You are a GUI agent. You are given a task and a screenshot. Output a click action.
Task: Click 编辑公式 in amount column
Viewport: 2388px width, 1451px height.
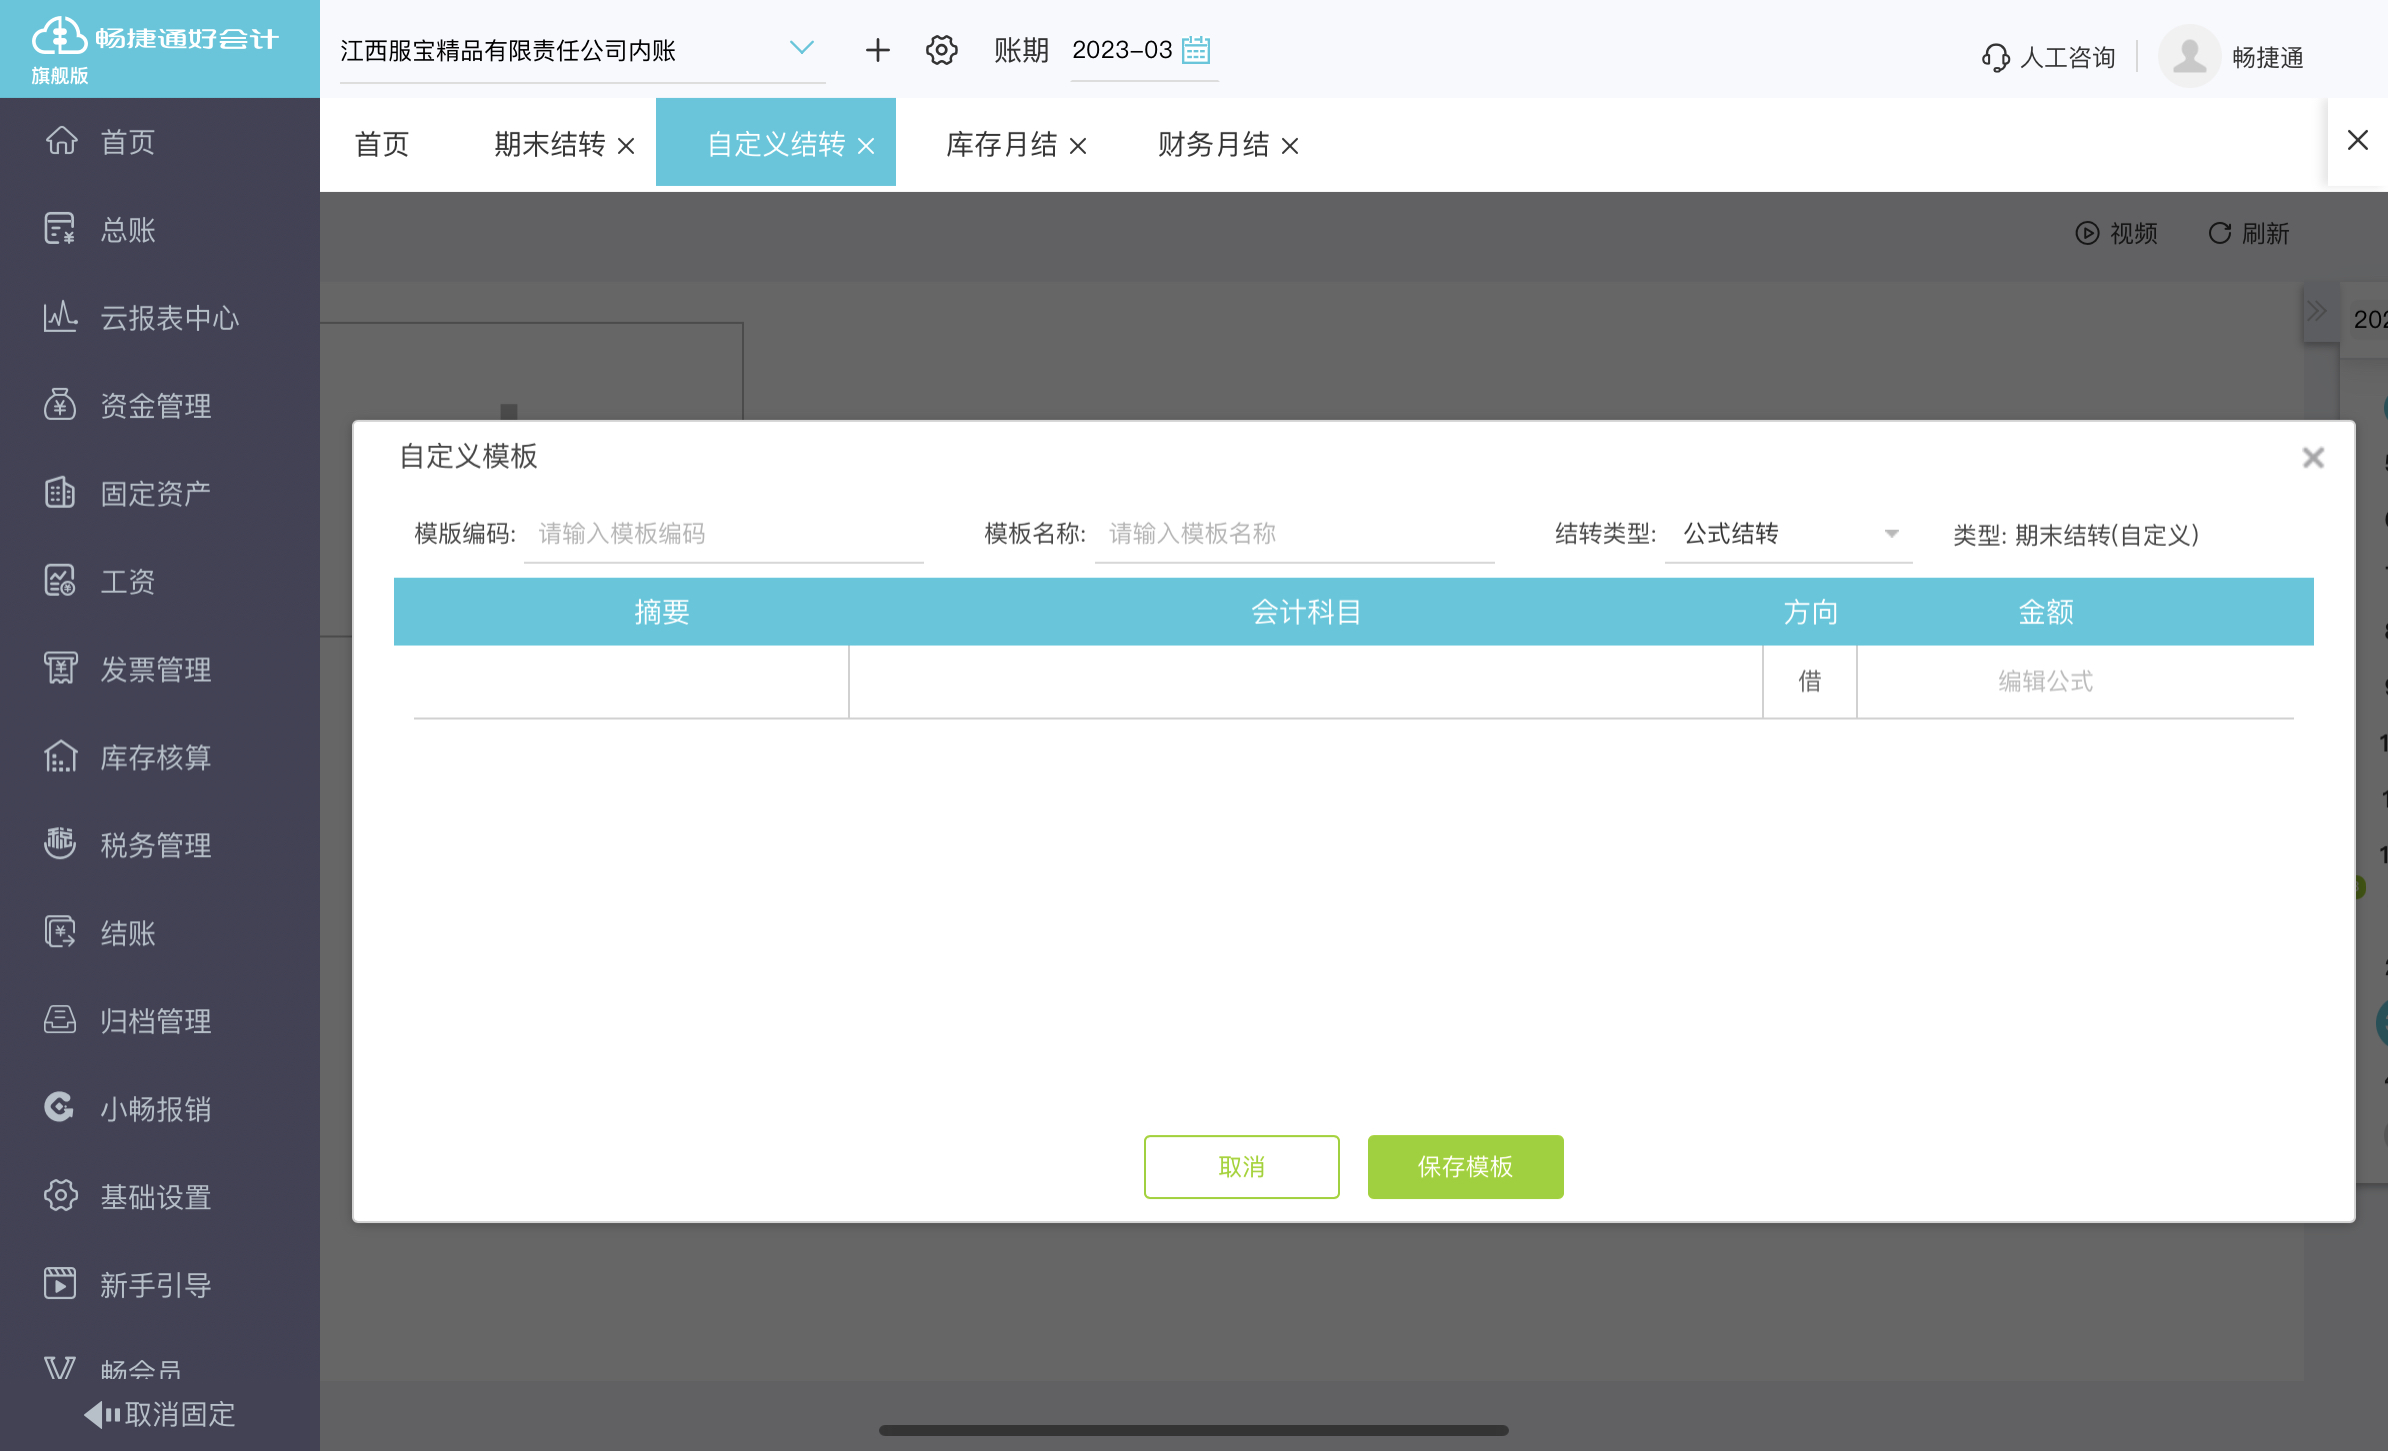click(x=2045, y=680)
